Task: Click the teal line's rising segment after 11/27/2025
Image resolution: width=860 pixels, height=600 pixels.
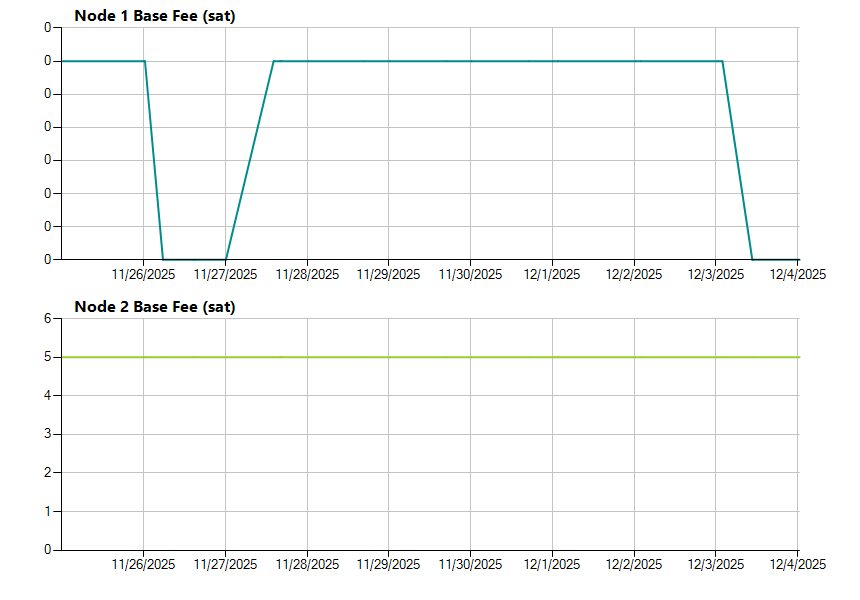Action: click(250, 158)
